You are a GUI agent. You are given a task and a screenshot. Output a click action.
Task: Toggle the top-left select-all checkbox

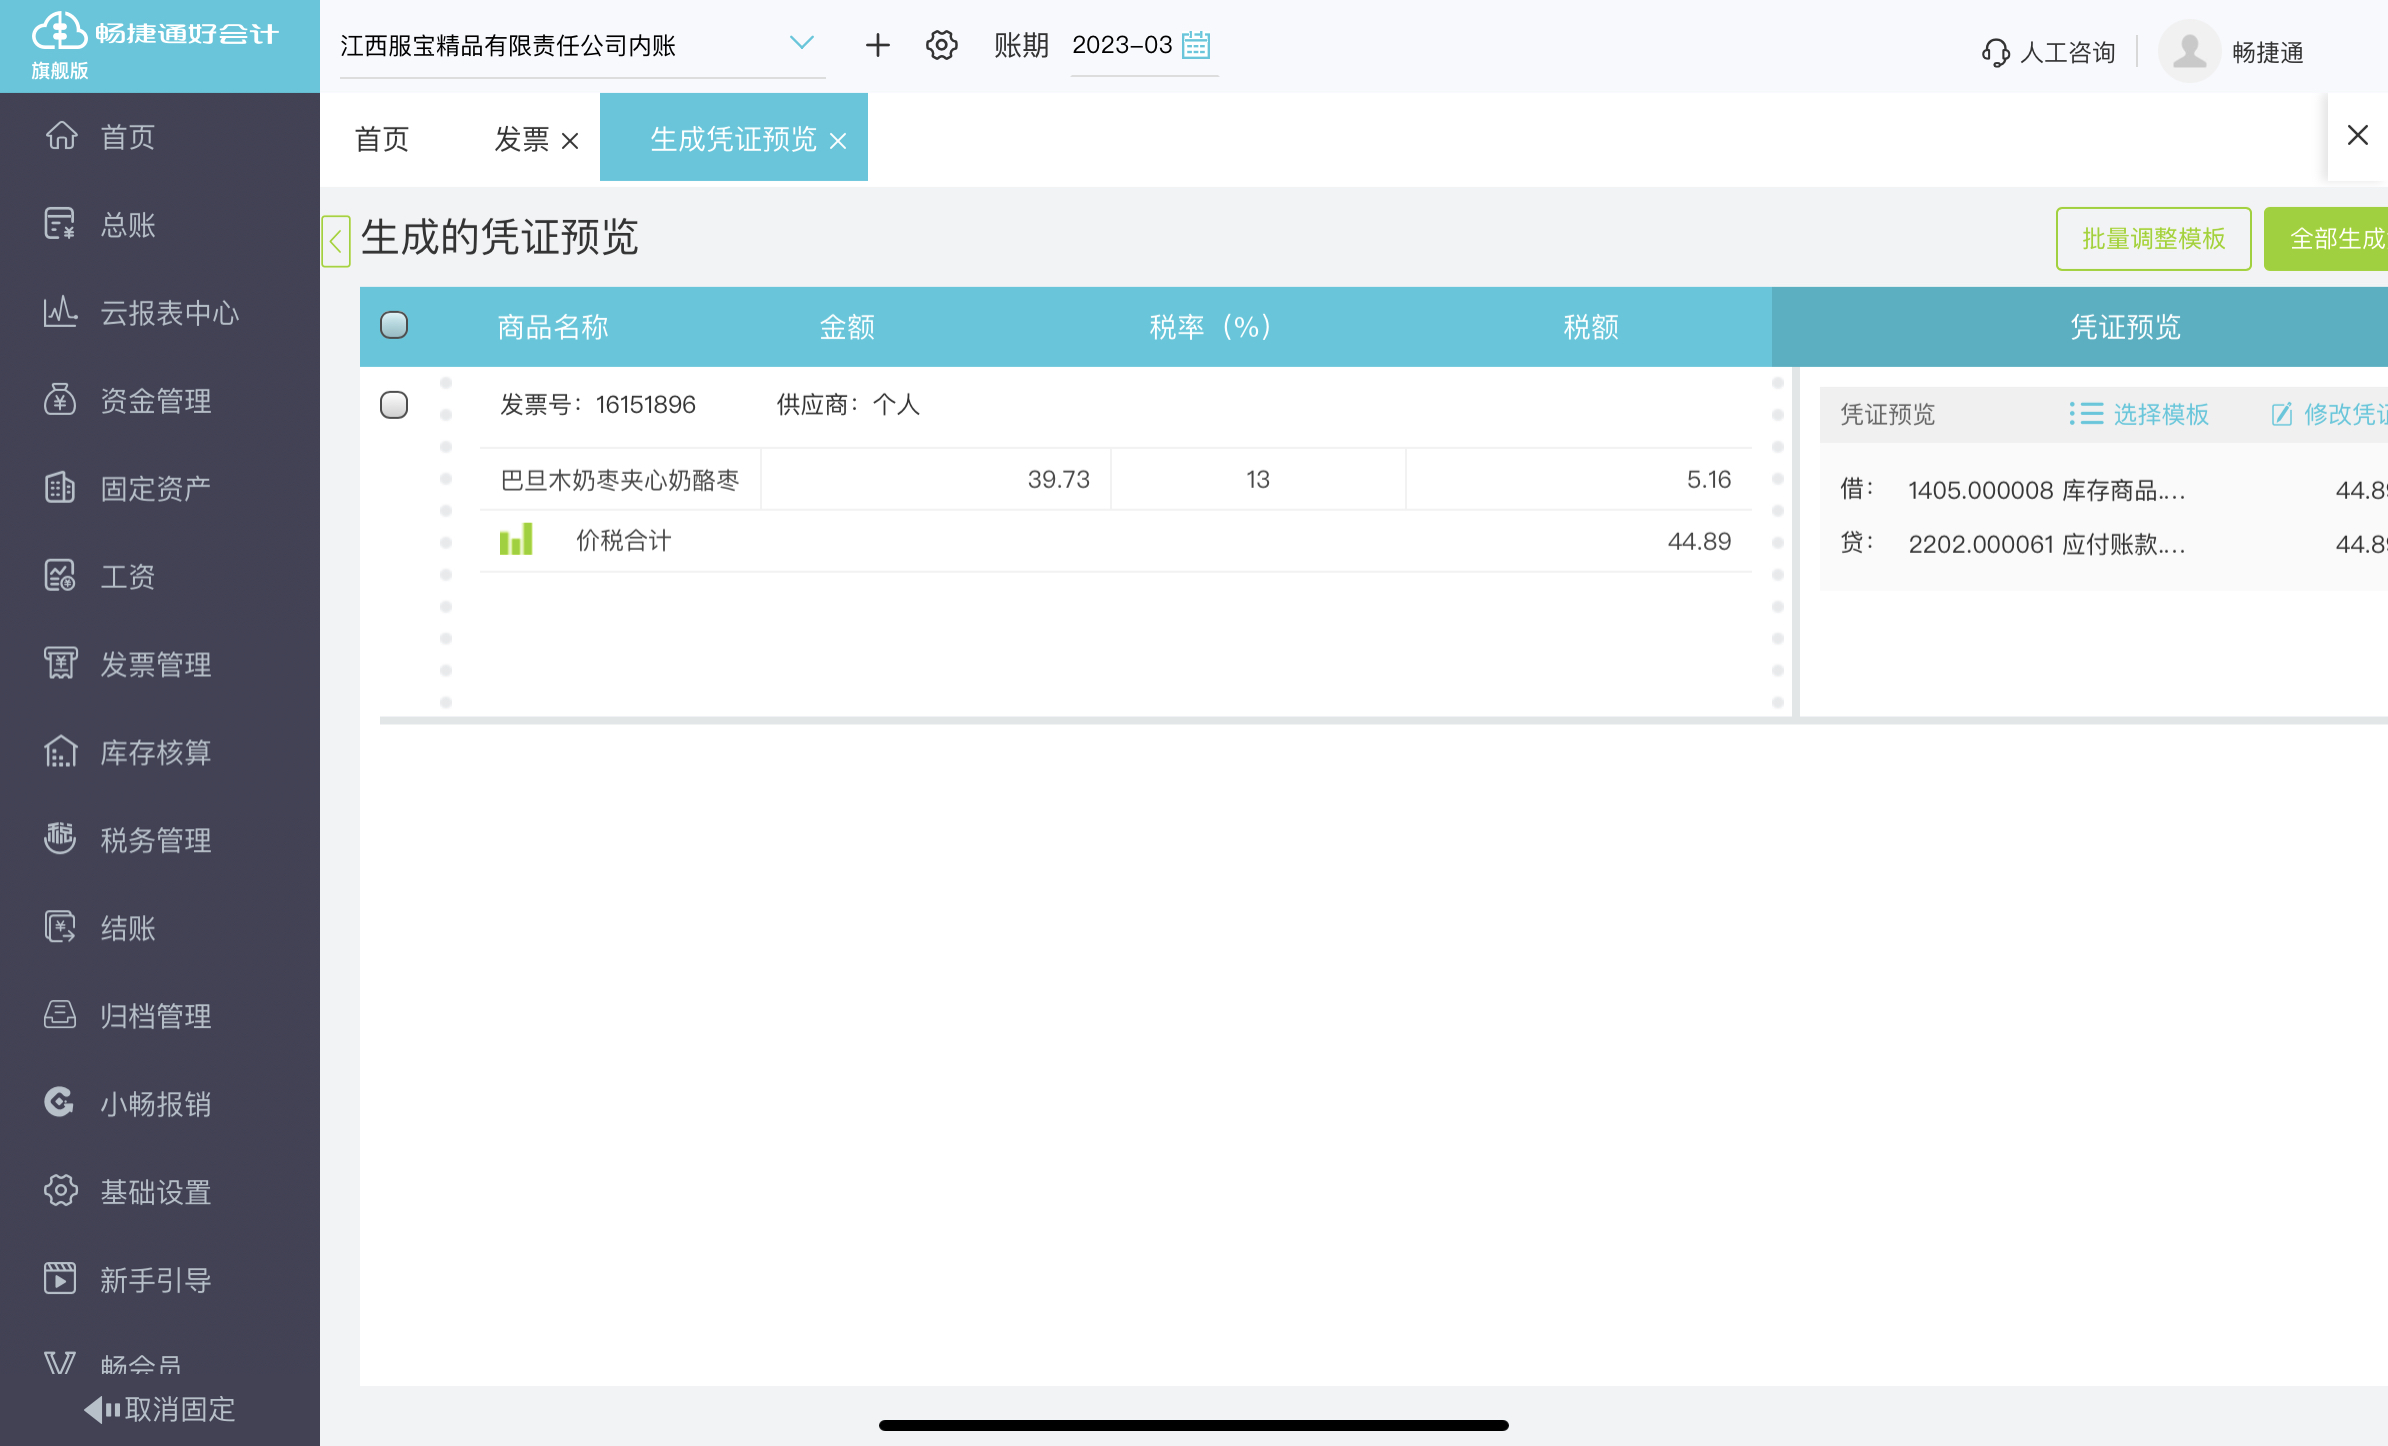click(x=394, y=324)
